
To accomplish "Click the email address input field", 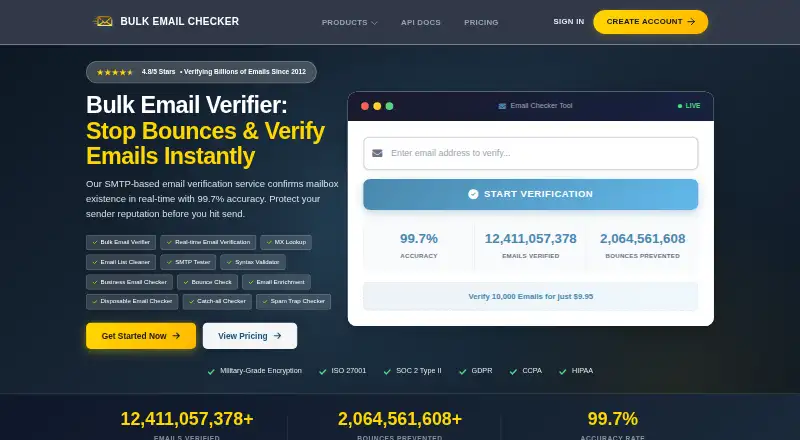I will pos(531,153).
